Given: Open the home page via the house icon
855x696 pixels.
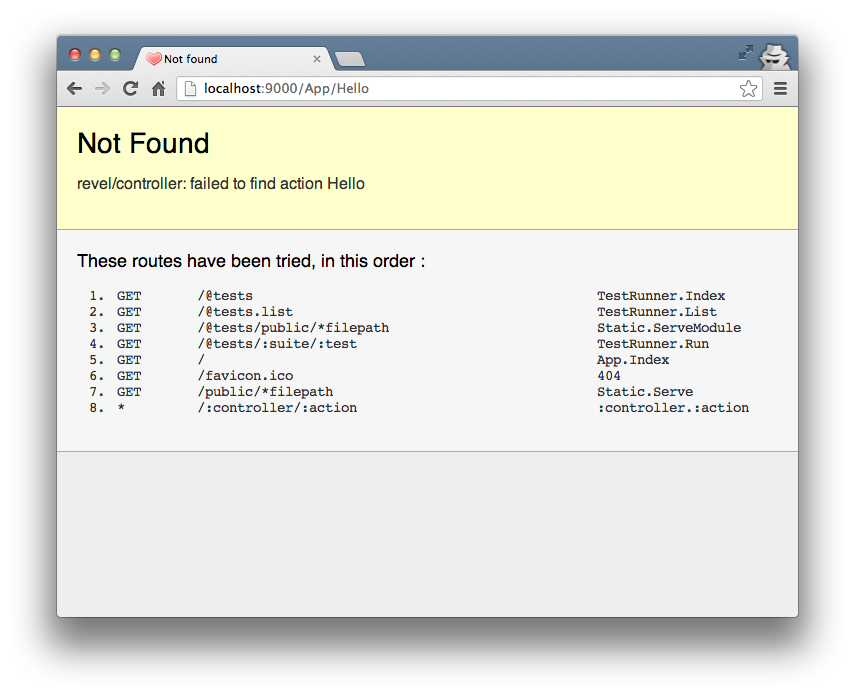Looking at the screenshot, I should (x=158, y=89).
